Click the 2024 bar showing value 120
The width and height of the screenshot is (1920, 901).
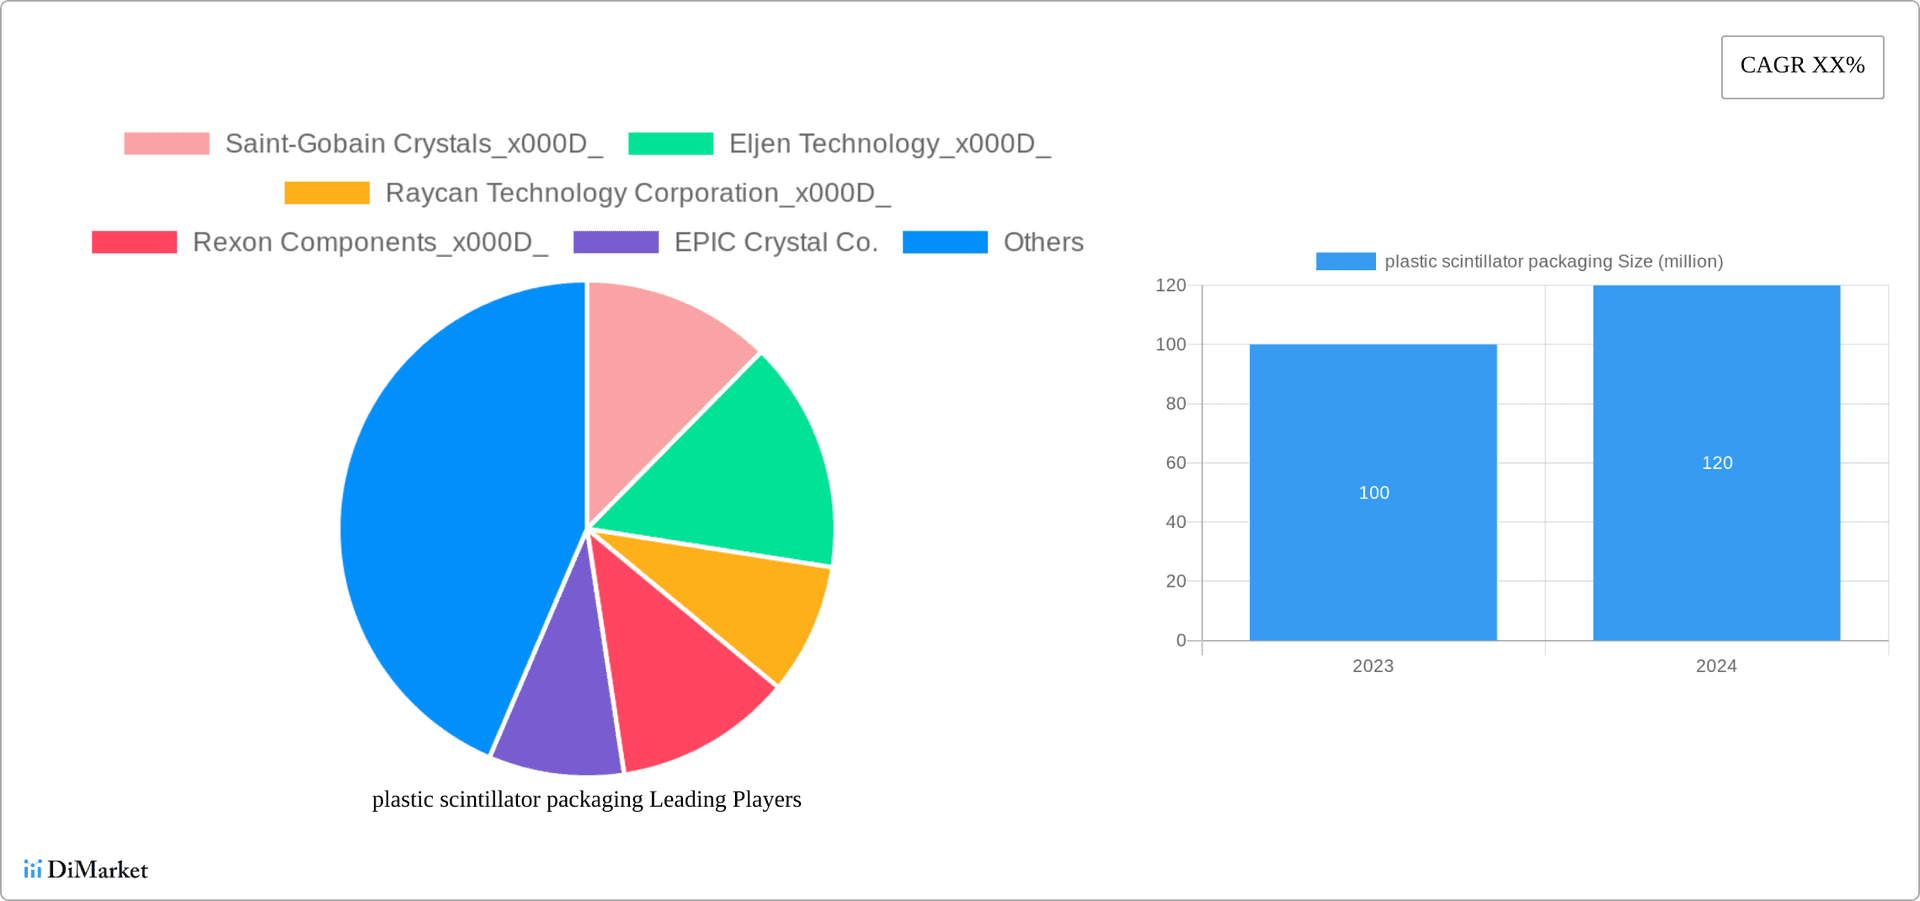1716,462
